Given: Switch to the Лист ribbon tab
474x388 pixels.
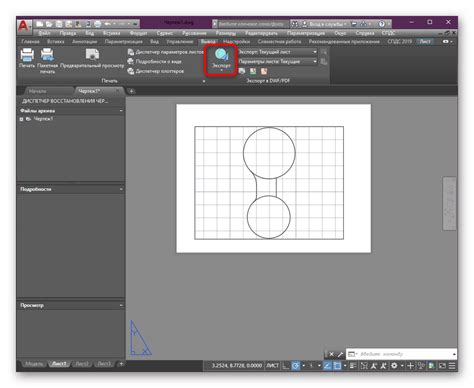Looking at the screenshot, I should [425, 42].
